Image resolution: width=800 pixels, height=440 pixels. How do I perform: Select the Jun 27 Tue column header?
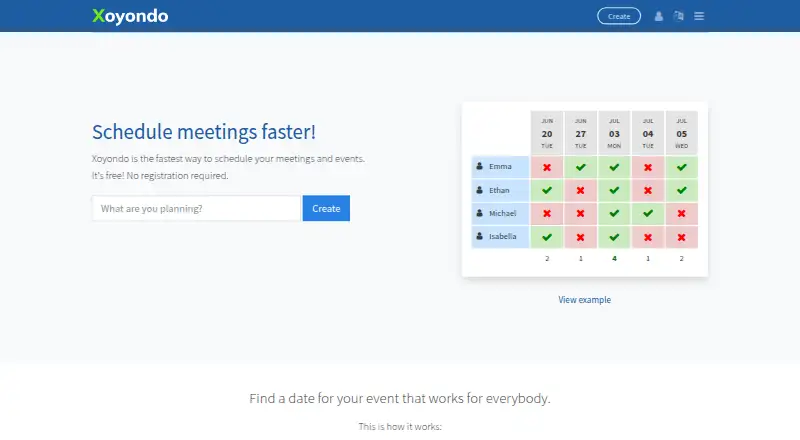(581, 133)
